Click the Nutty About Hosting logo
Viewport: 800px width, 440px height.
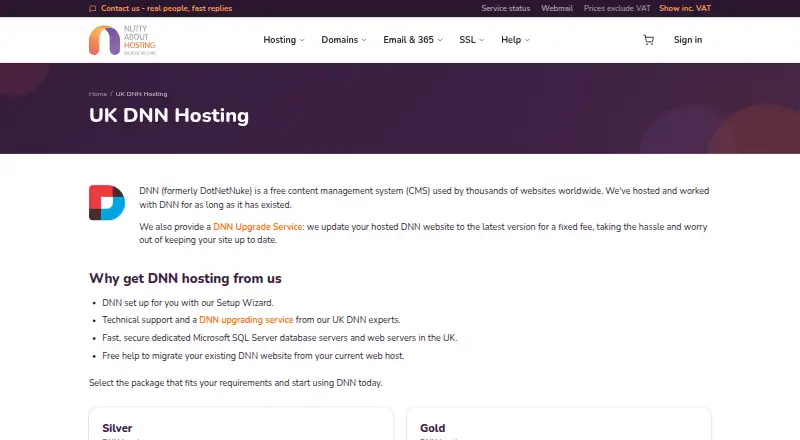click(122, 40)
